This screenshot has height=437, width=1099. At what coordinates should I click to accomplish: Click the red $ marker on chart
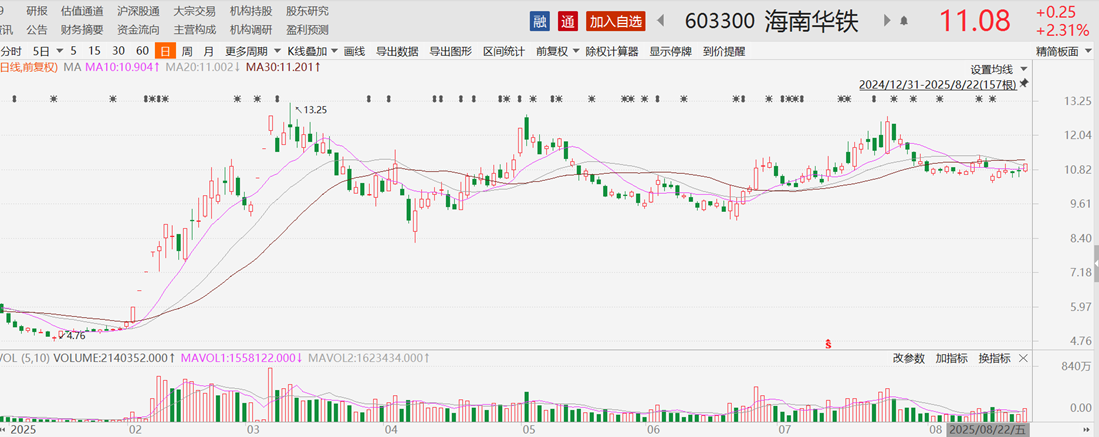pyautogui.click(x=828, y=344)
